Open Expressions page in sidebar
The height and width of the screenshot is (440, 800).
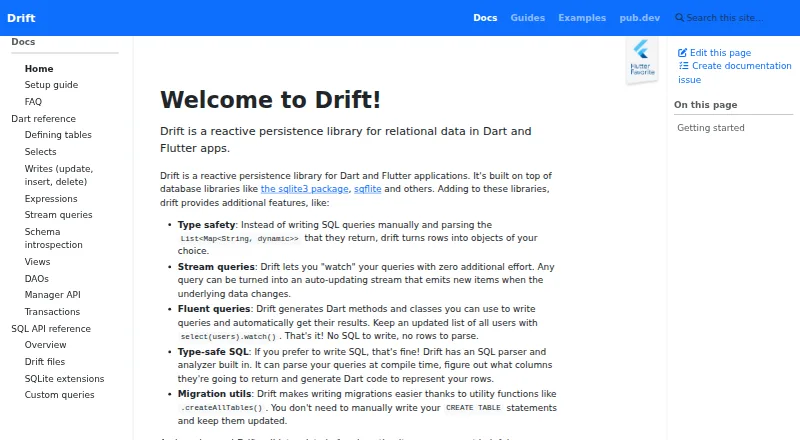tap(51, 199)
